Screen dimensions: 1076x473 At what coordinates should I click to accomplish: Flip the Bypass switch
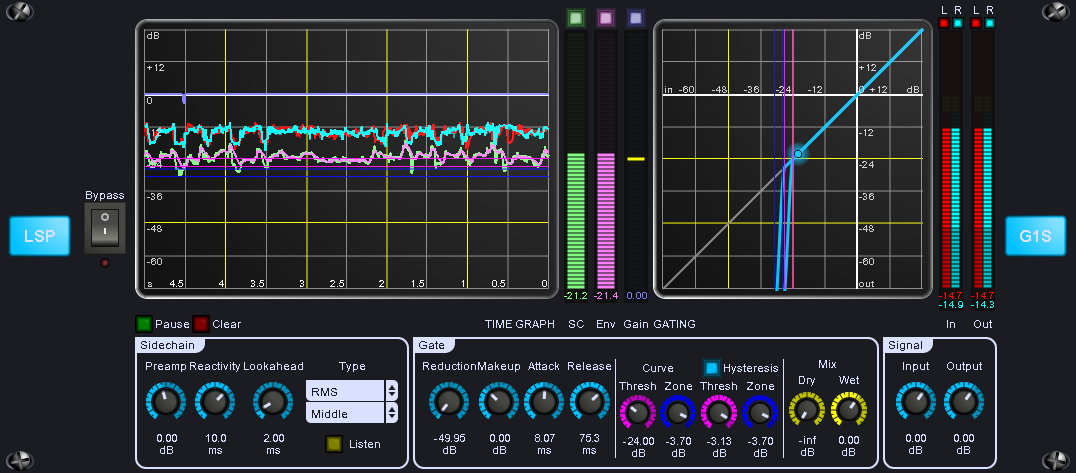pos(104,229)
